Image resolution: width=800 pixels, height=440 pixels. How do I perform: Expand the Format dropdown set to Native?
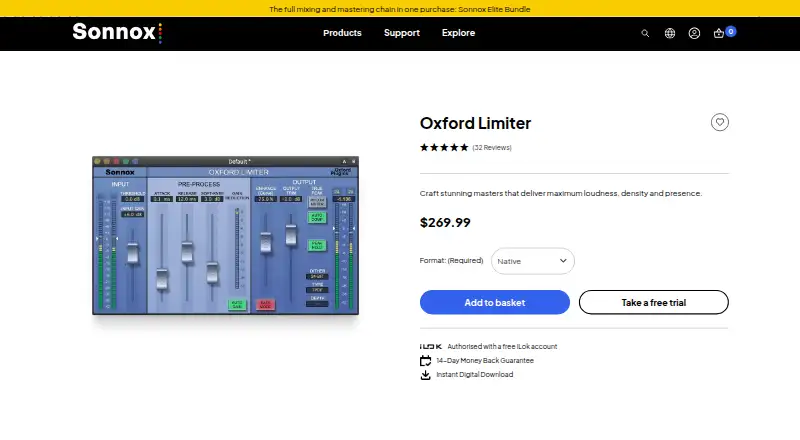tap(533, 261)
